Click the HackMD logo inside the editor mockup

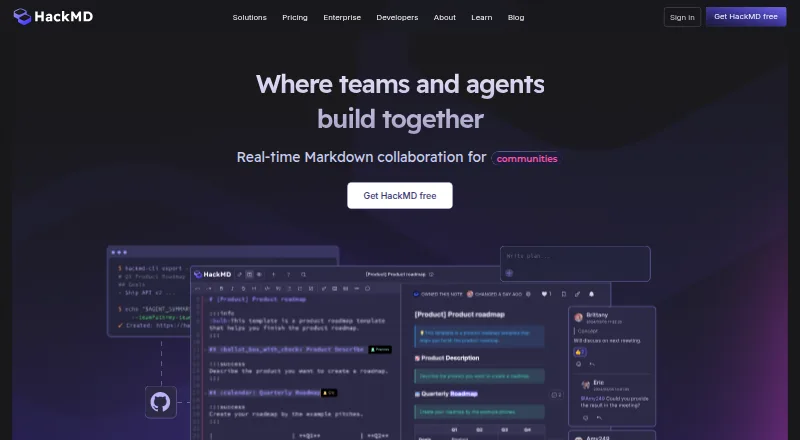pos(213,275)
